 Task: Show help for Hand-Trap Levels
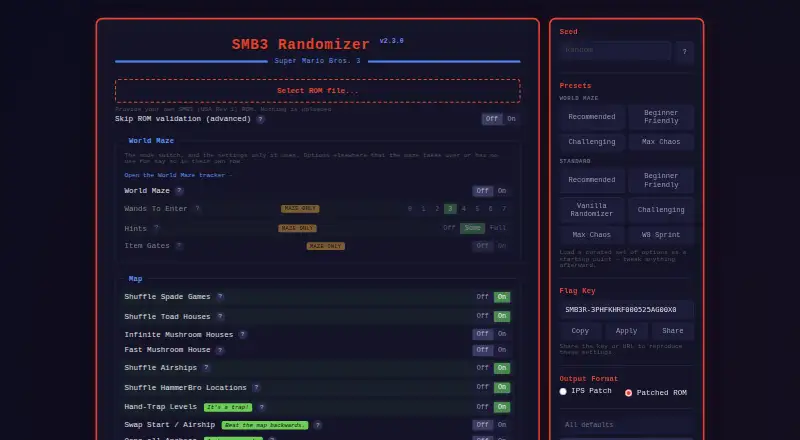click(261, 407)
